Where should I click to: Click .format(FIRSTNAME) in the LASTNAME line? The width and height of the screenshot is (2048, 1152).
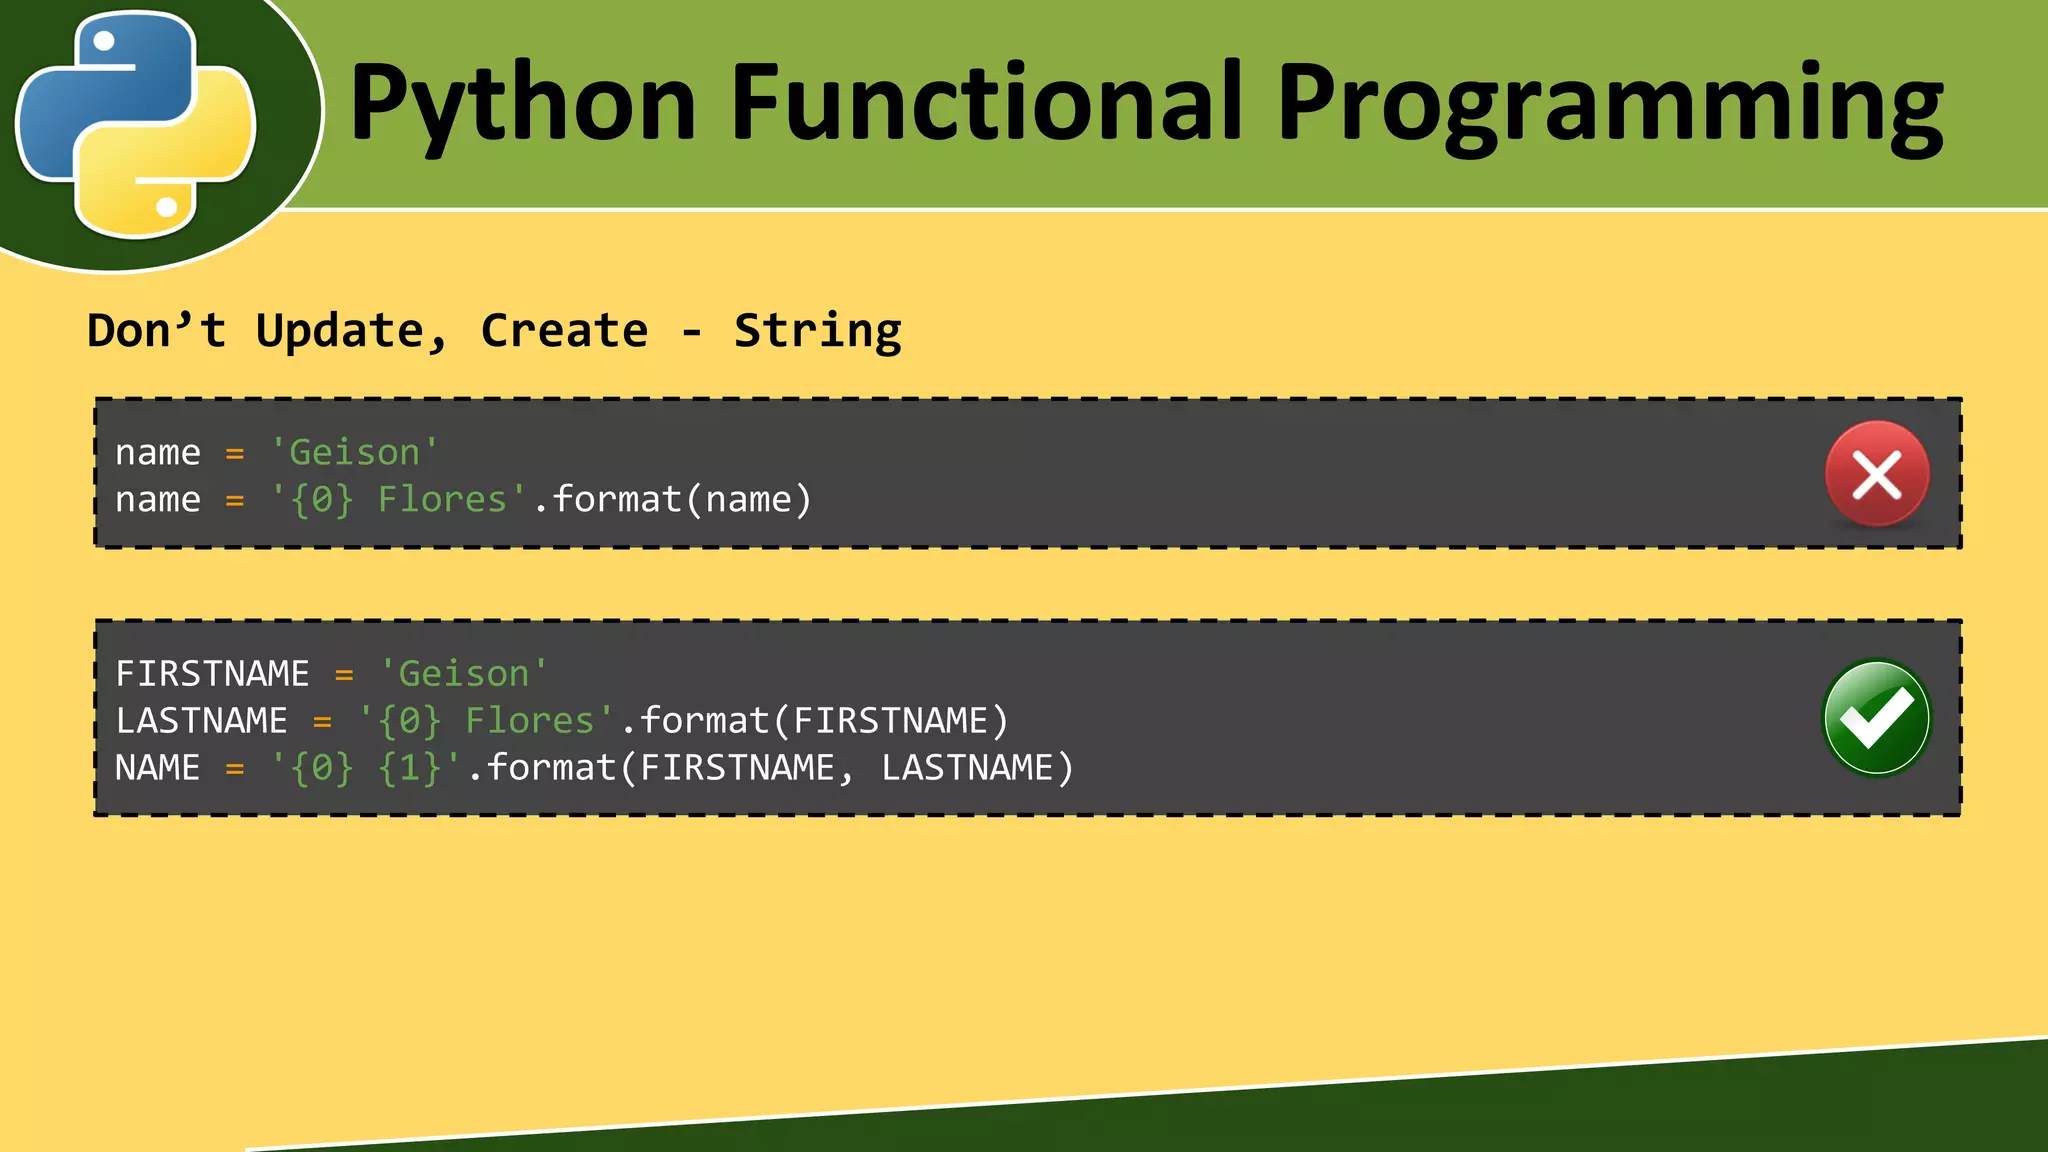tap(814, 721)
